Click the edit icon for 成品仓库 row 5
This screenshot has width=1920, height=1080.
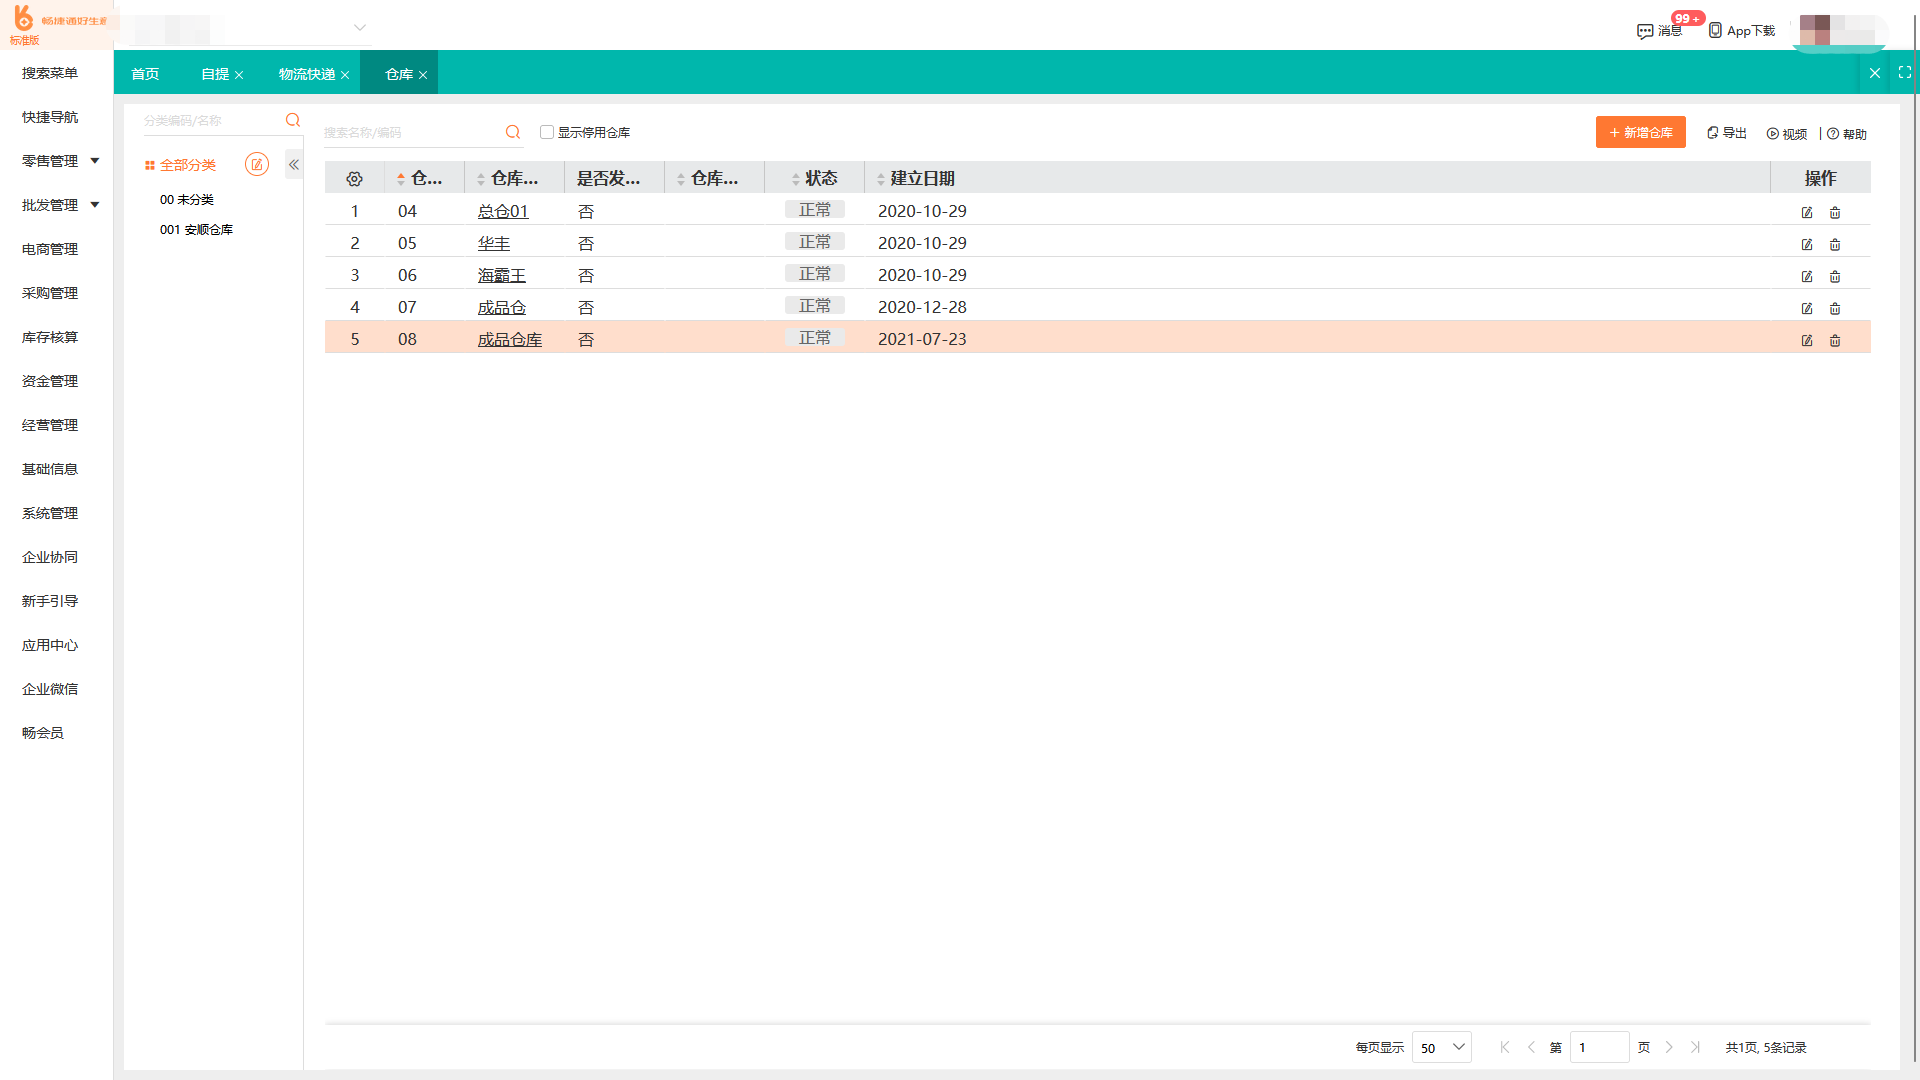point(1807,339)
